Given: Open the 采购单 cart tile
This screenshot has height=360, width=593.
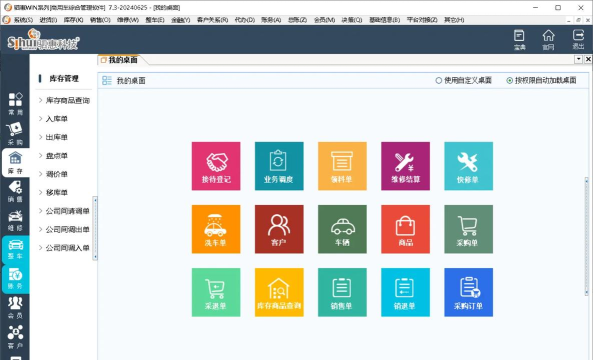Looking at the screenshot, I should point(469,229).
